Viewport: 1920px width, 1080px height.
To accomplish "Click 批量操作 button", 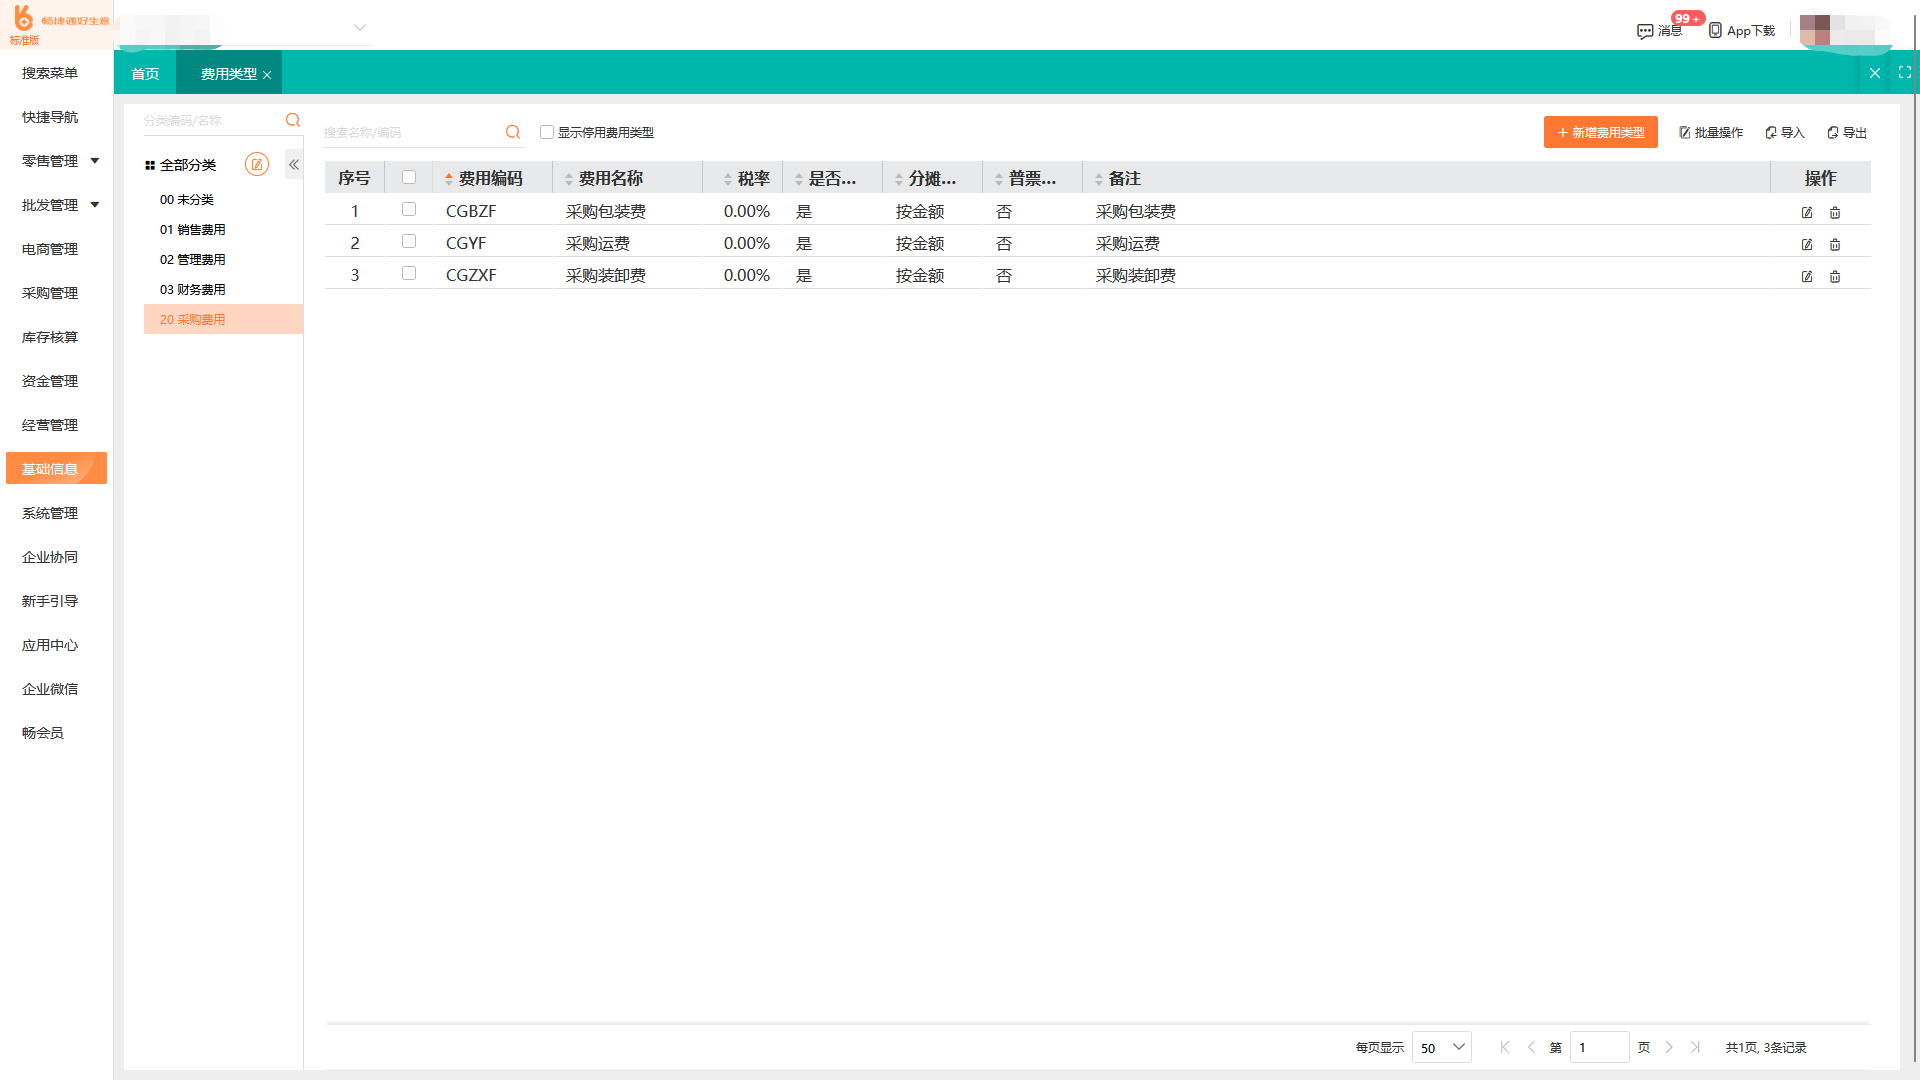I will (1710, 131).
